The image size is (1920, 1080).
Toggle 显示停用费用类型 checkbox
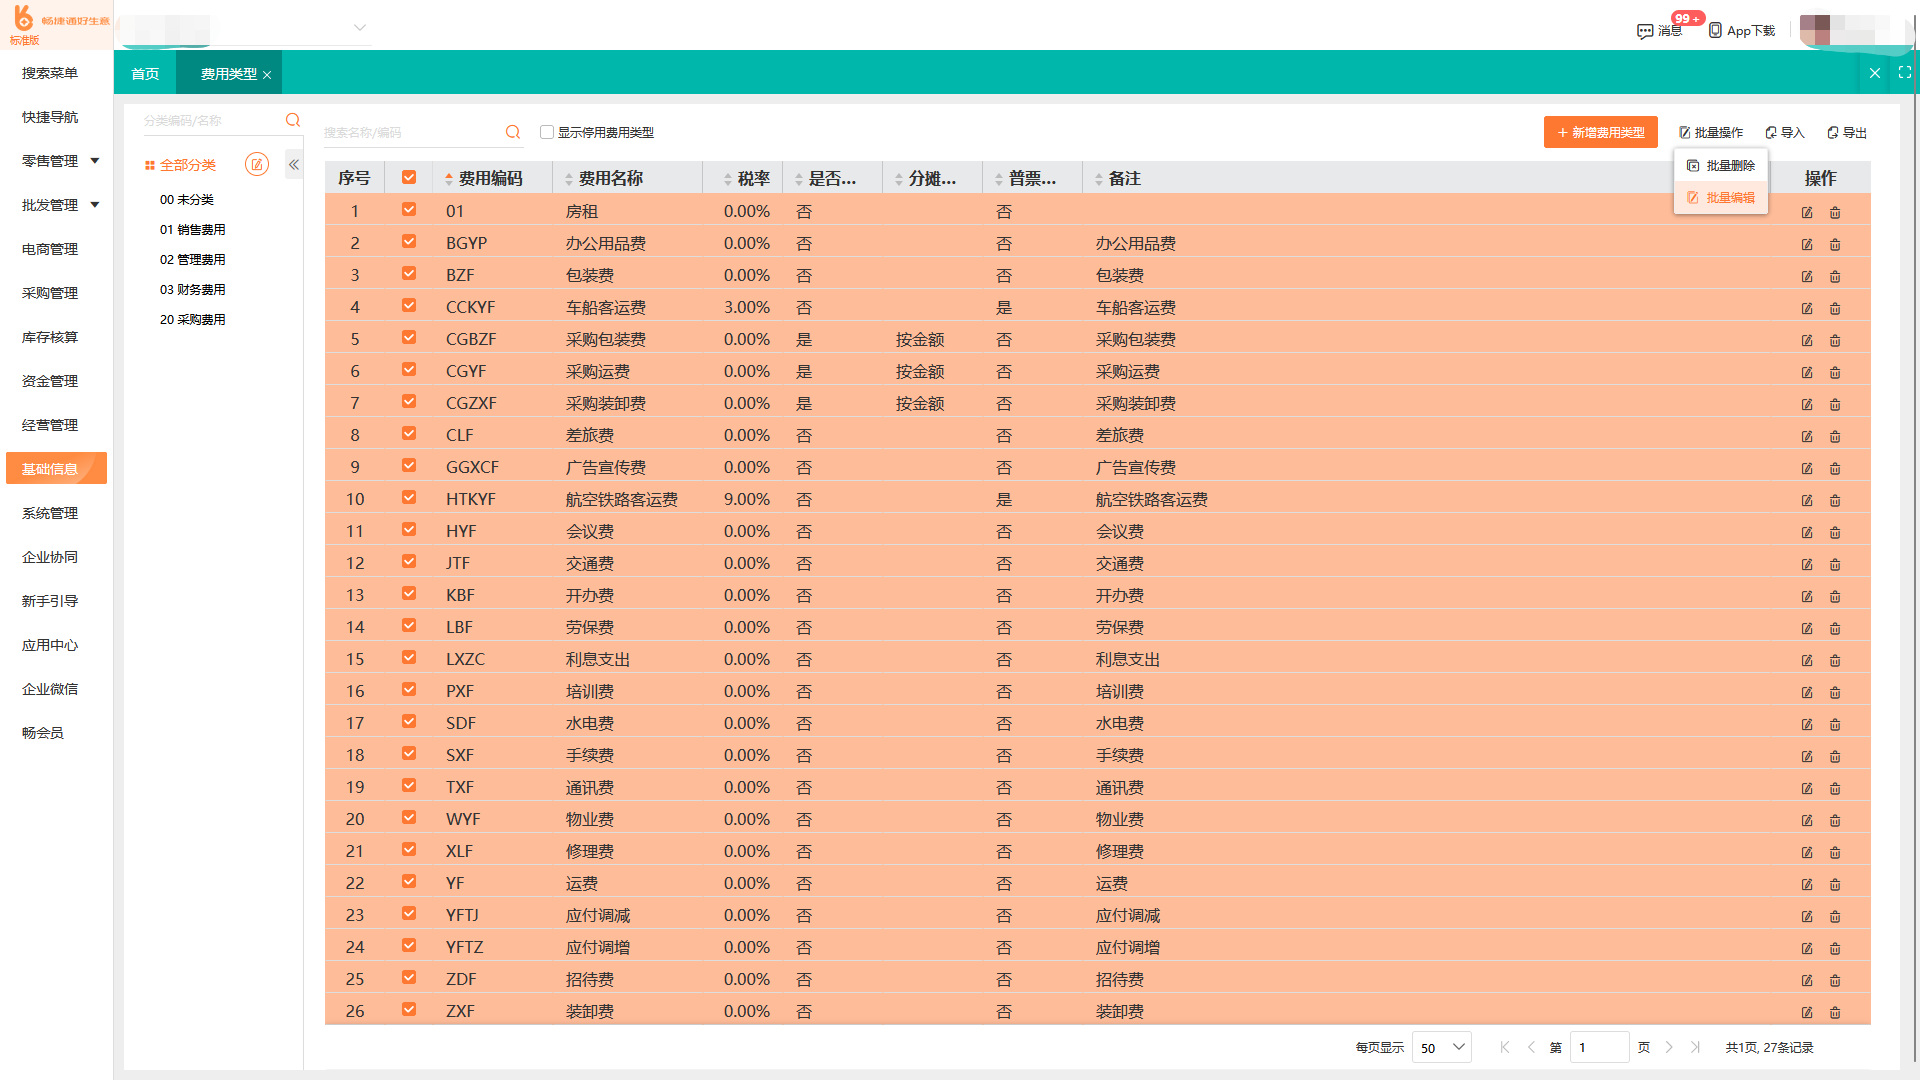[546, 131]
